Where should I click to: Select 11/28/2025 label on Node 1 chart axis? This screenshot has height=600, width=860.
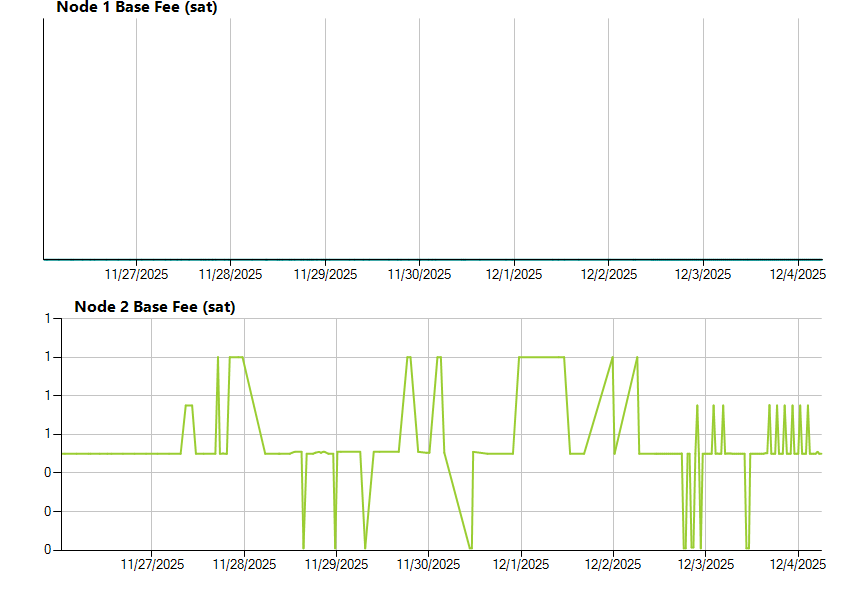coord(231,274)
